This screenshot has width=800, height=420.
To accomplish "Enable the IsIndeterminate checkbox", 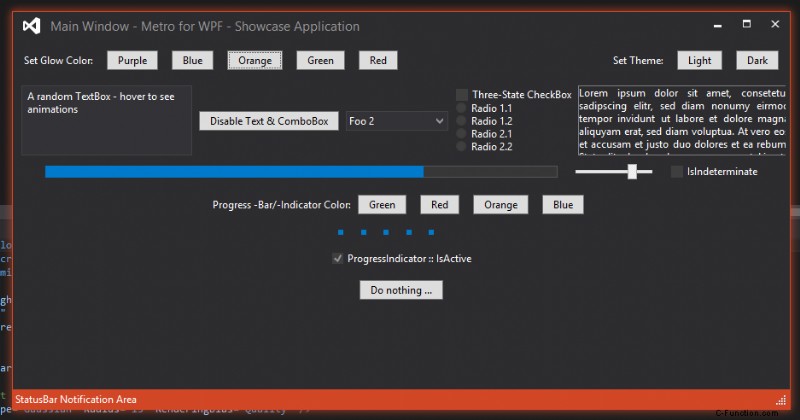I will pos(677,172).
